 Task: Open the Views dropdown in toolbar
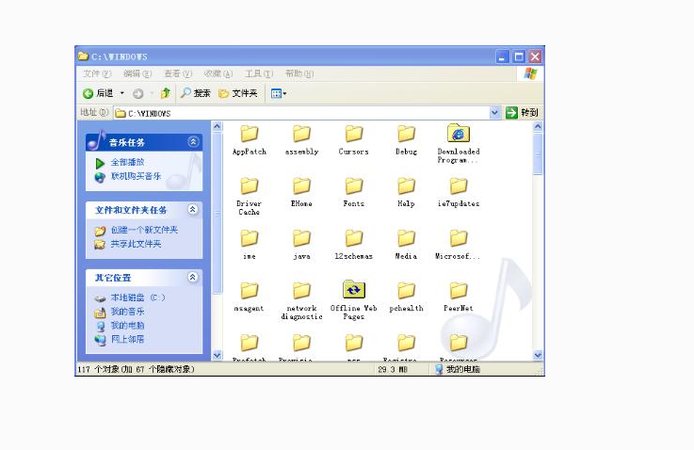coord(279,93)
